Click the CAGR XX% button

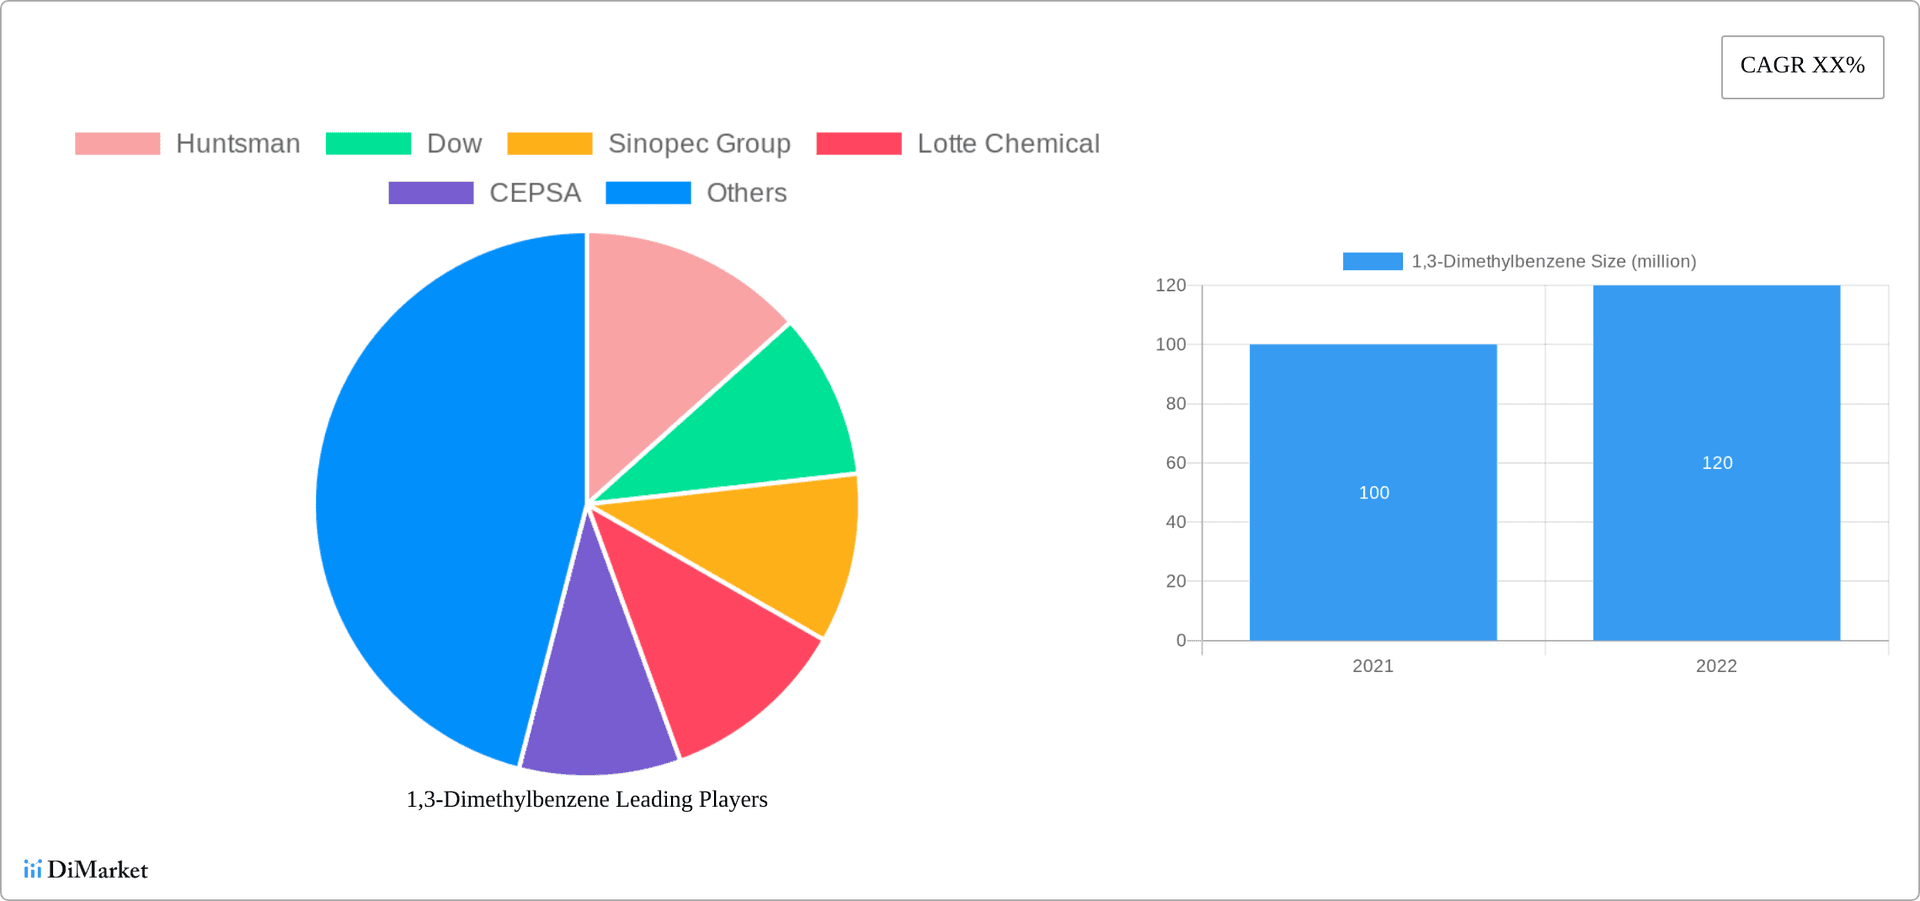[x=1802, y=66]
